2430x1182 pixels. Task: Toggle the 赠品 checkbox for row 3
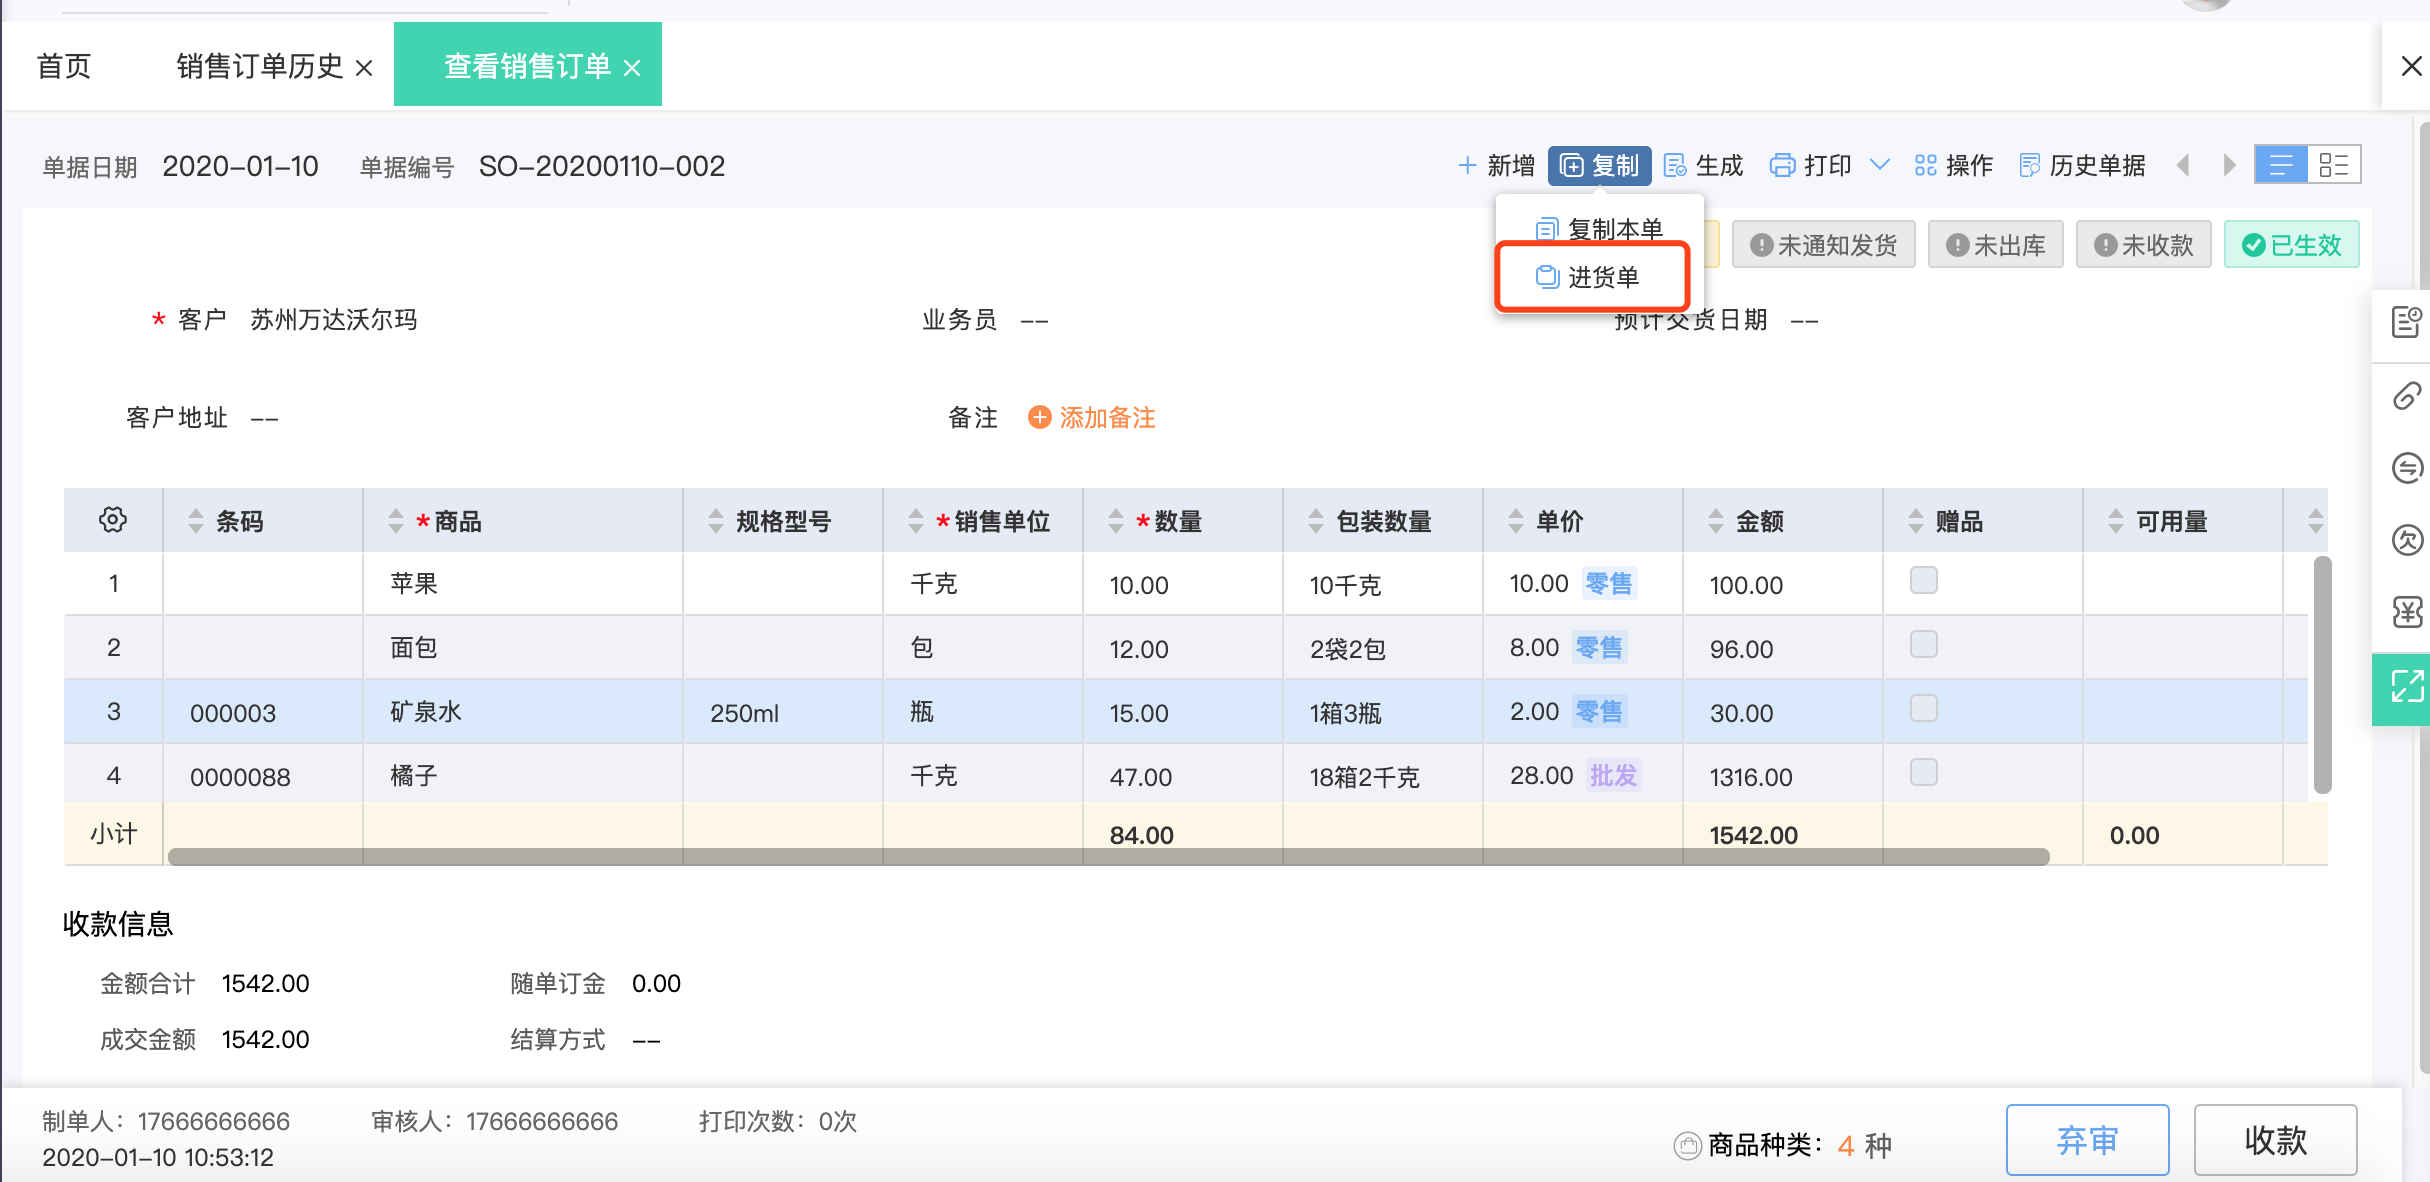tap(1923, 708)
